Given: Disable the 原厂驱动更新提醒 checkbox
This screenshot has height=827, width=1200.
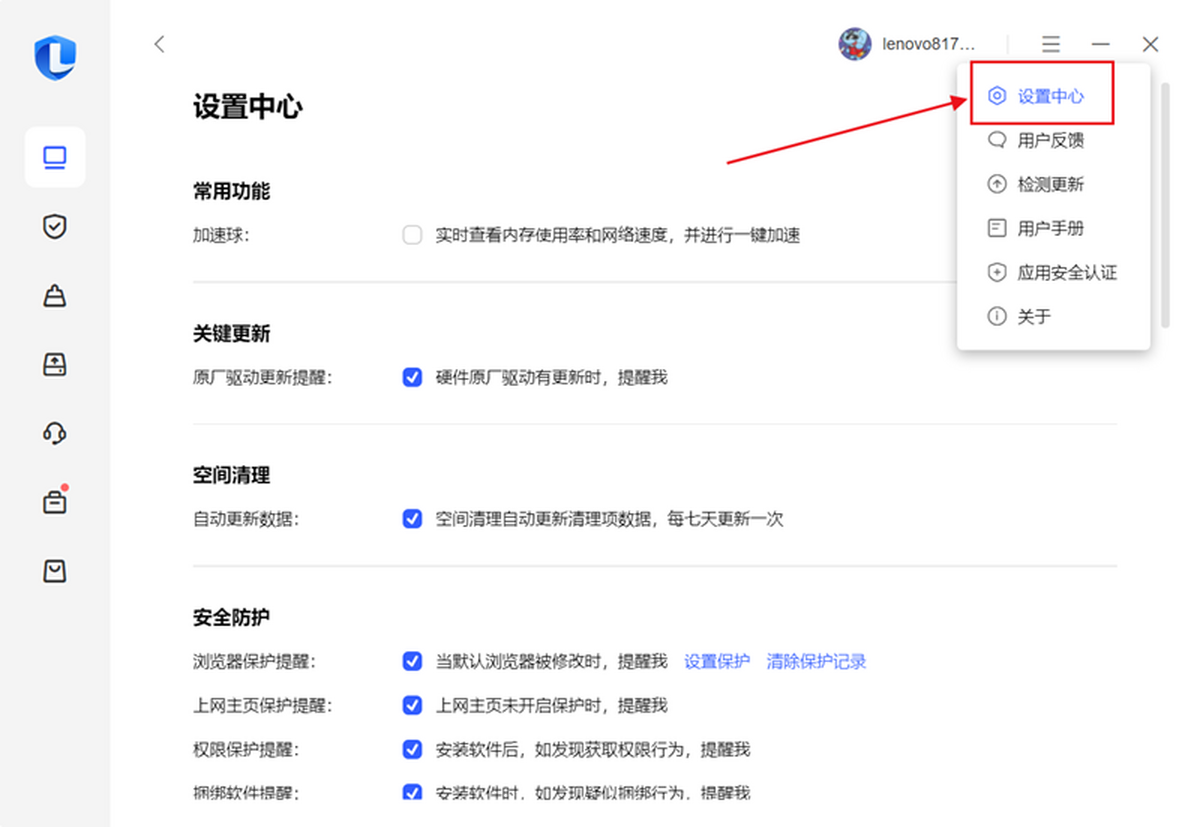Looking at the screenshot, I should coord(412,377).
